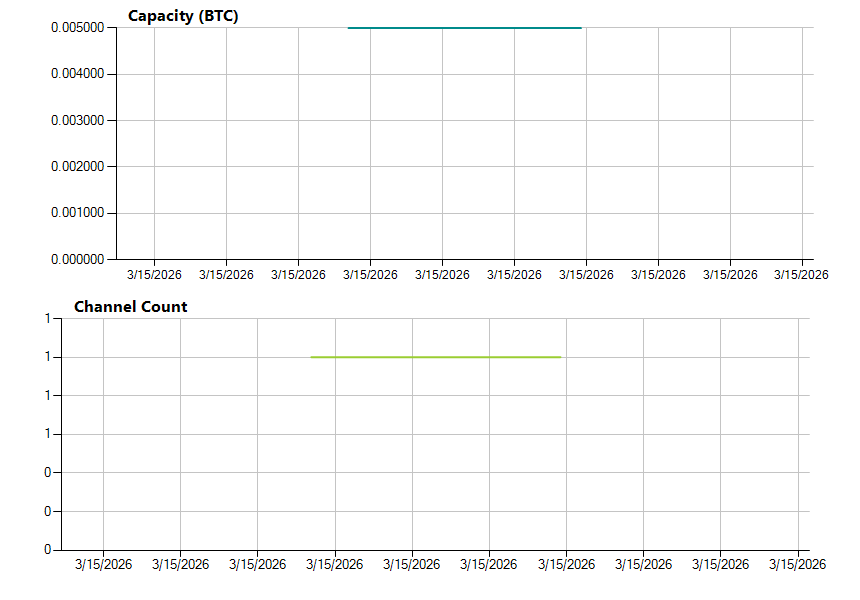Click the "Capacity (BTC)" chart title
Screen dimensions: 860x600
pyautogui.click(x=183, y=16)
